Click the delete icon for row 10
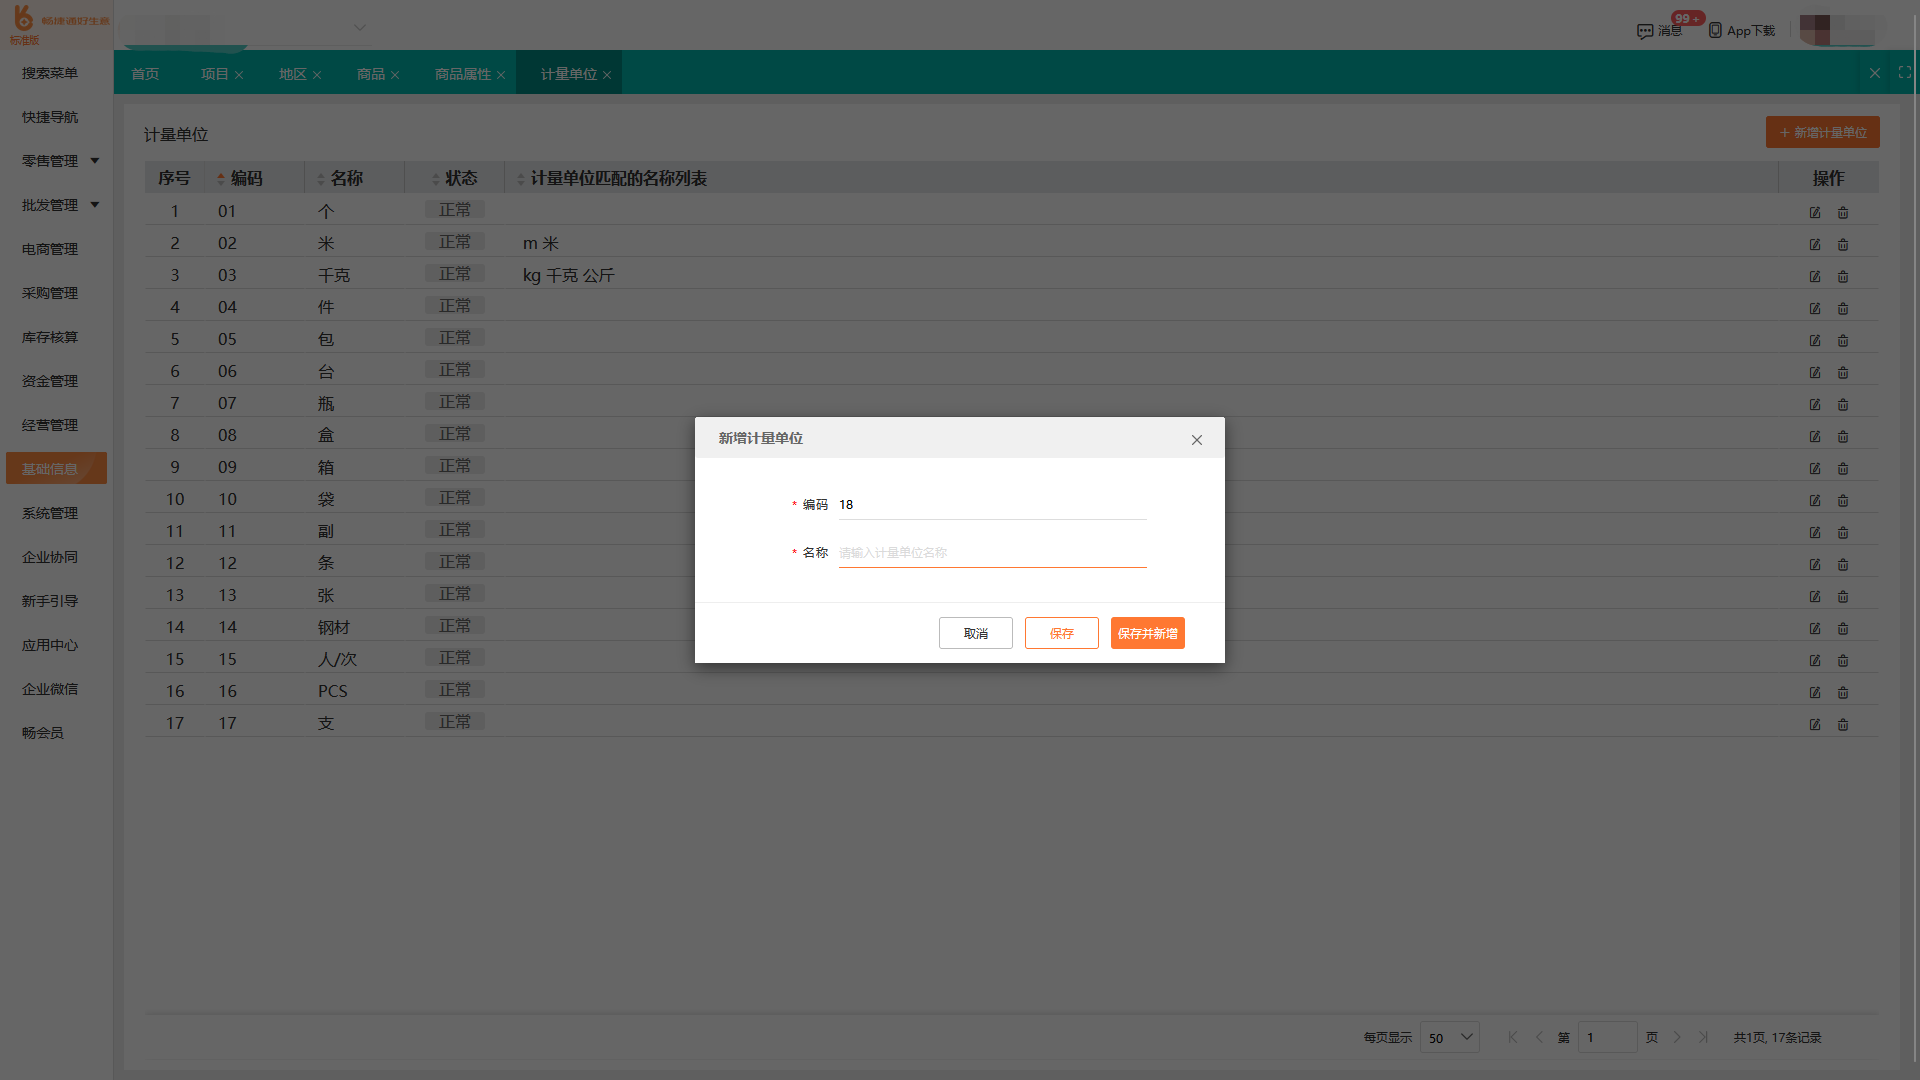 point(1844,500)
